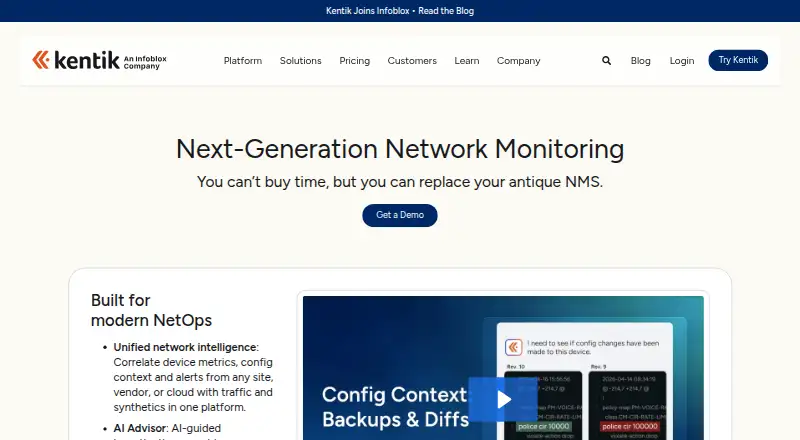Click the Kentik icon in video chat bubble
Image resolution: width=800 pixels, height=440 pixels.
point(513,347)
